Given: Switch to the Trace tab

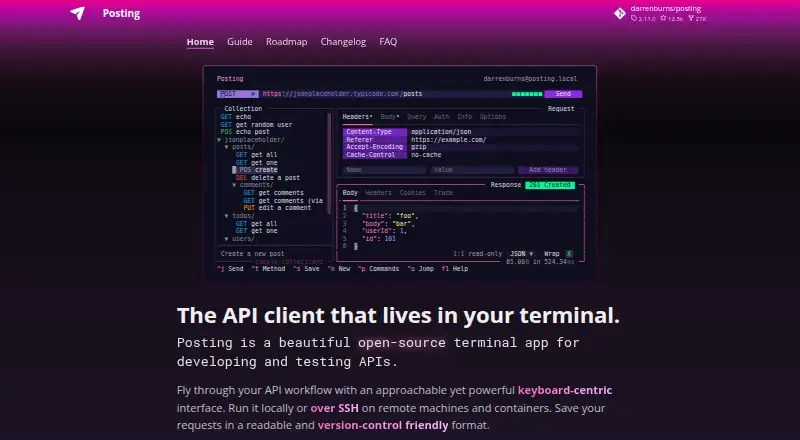Looking at the screenshot, I should [x=443, y=193].
